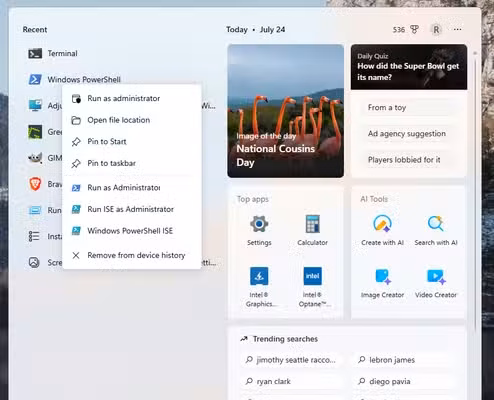Click the Installed apps list icon

tap(34, 236)
